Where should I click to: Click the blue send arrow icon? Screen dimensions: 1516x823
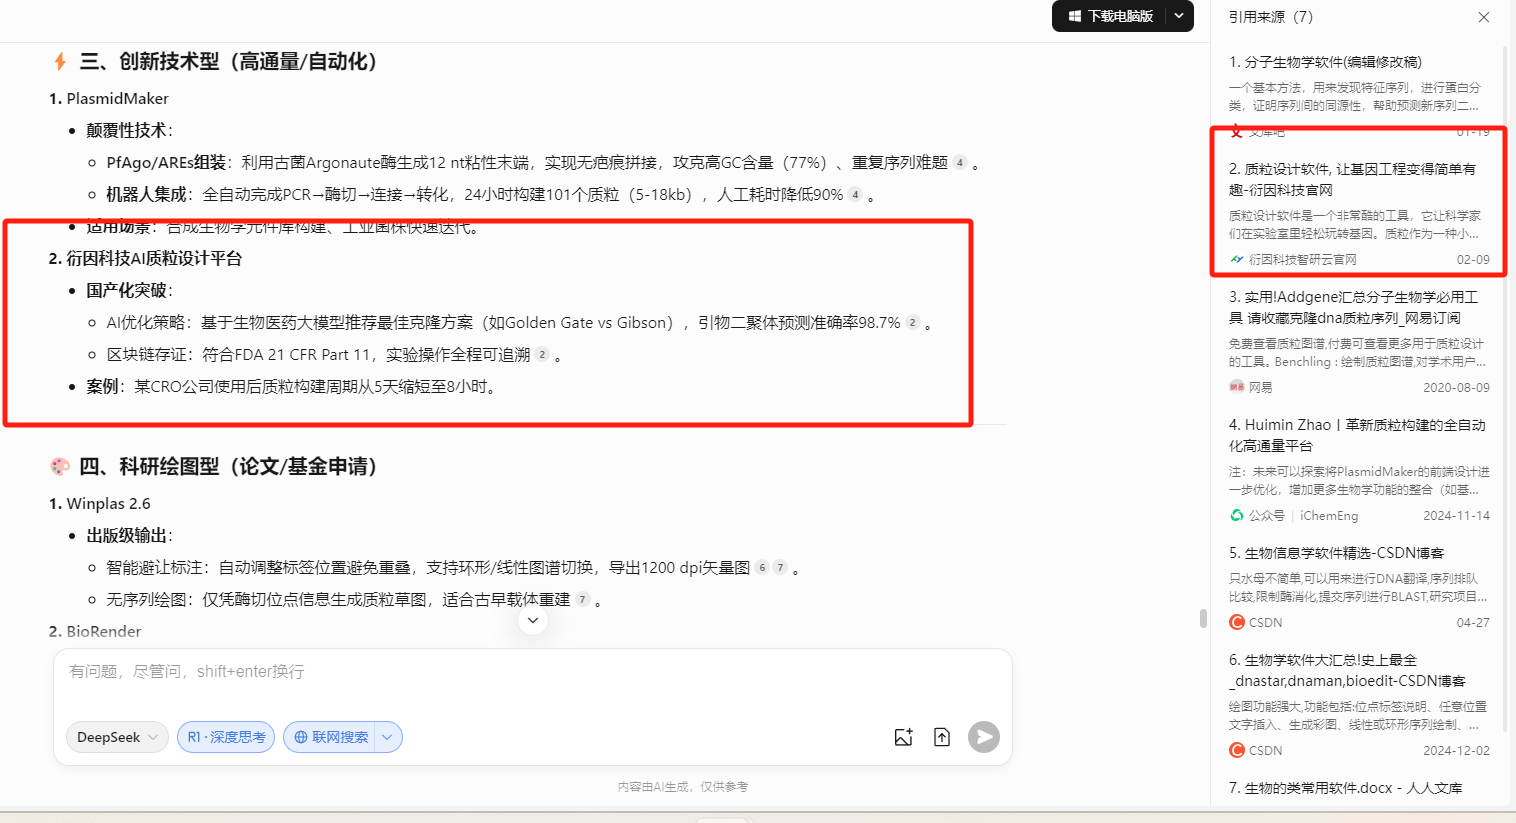[x=983, y=737]
